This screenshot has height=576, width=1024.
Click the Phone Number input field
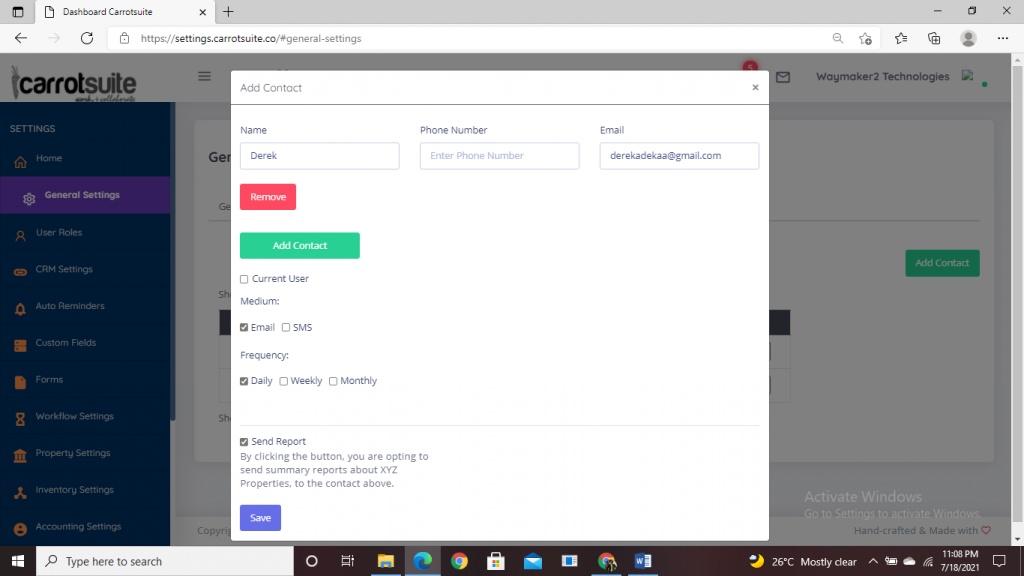coord(499,156)
